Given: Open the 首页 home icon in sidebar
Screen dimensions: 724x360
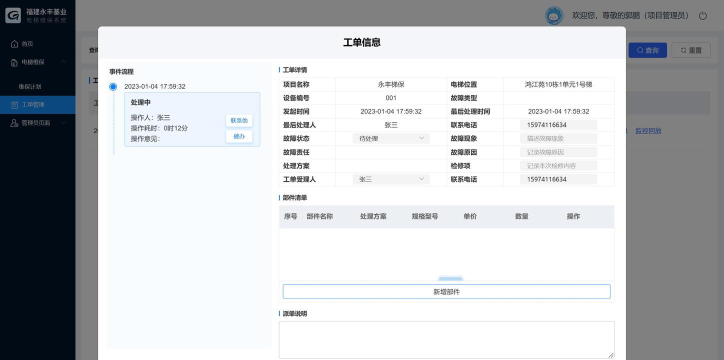Looking at the screenshot, I should tap(14, 44).
